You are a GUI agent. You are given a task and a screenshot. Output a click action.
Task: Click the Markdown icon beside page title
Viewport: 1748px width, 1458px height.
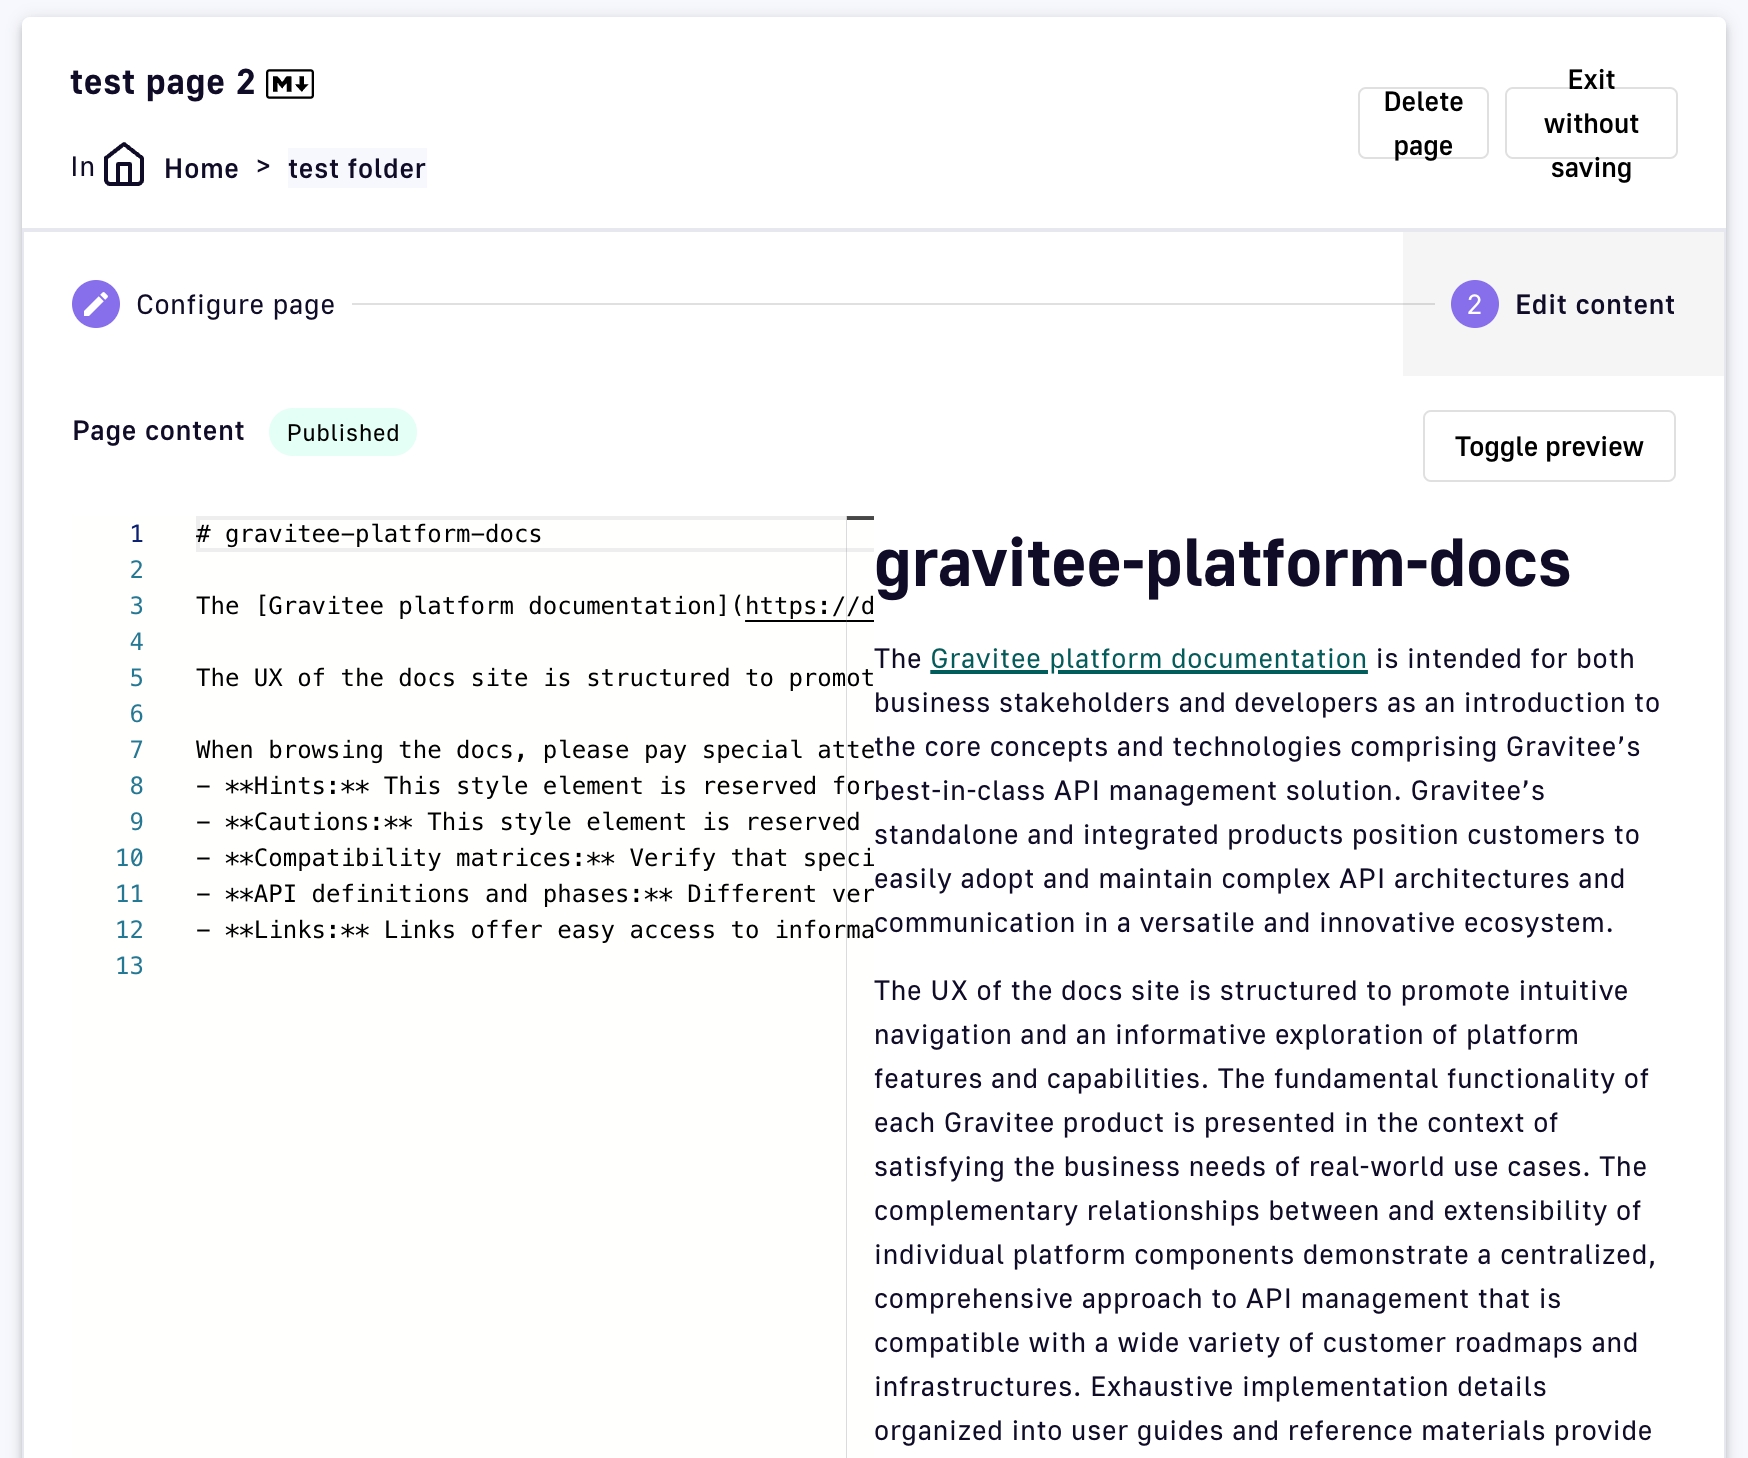(290, 84)
